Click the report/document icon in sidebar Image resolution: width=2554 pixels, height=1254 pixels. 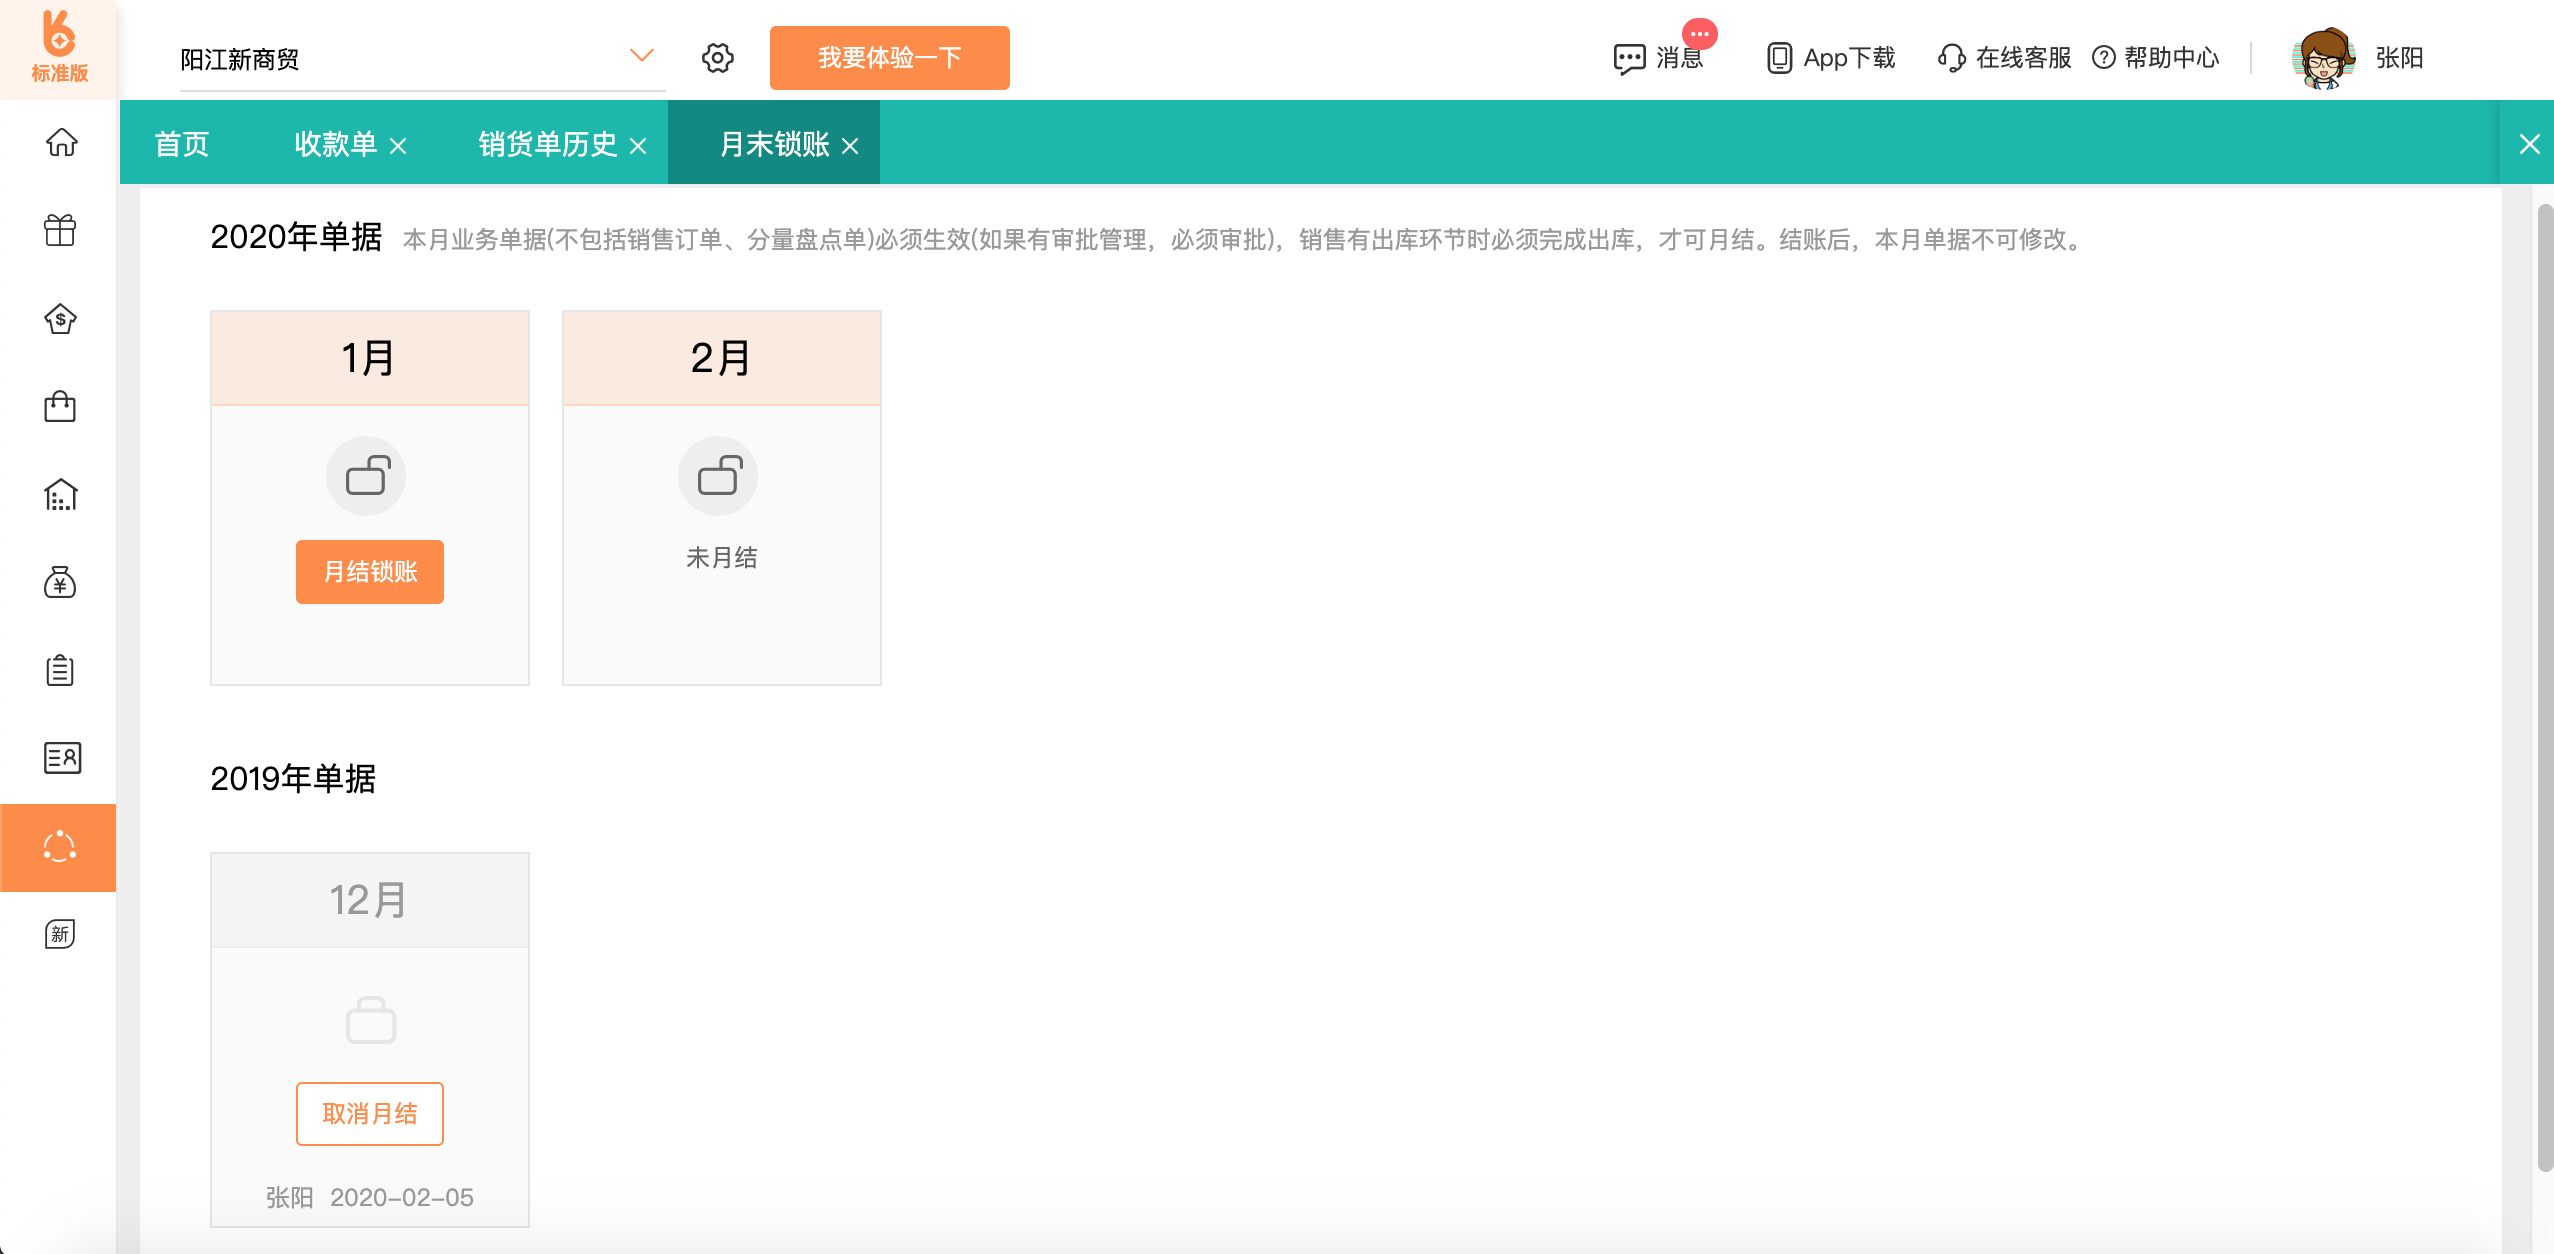(x=59, y=669)
